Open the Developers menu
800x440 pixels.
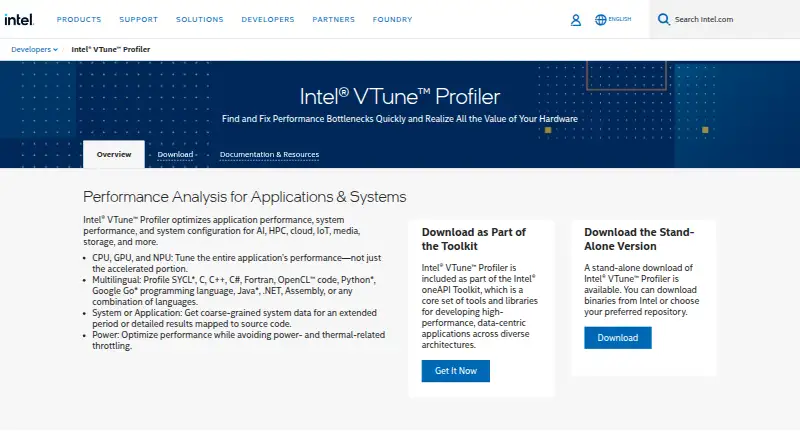tap(268, 19)
